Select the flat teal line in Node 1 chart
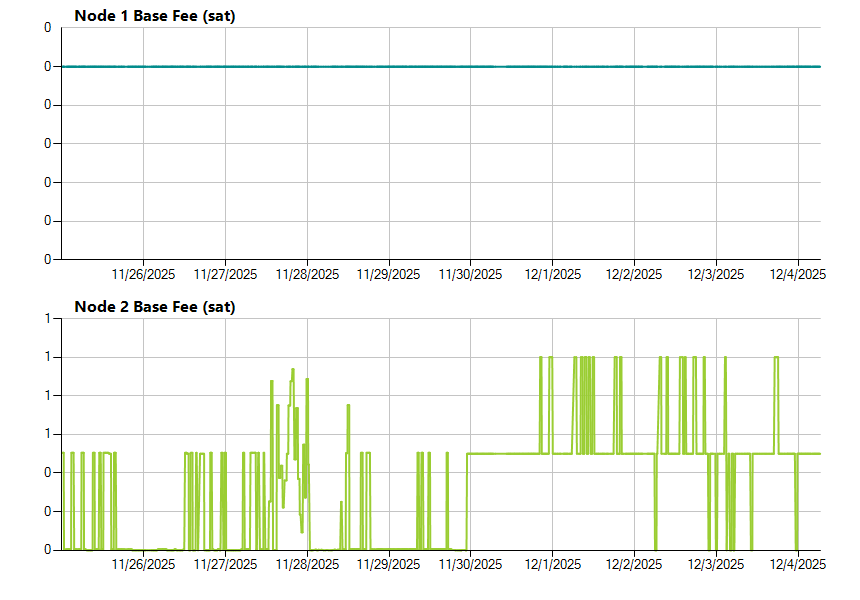 pyautogui.click(x=440, y=67)
